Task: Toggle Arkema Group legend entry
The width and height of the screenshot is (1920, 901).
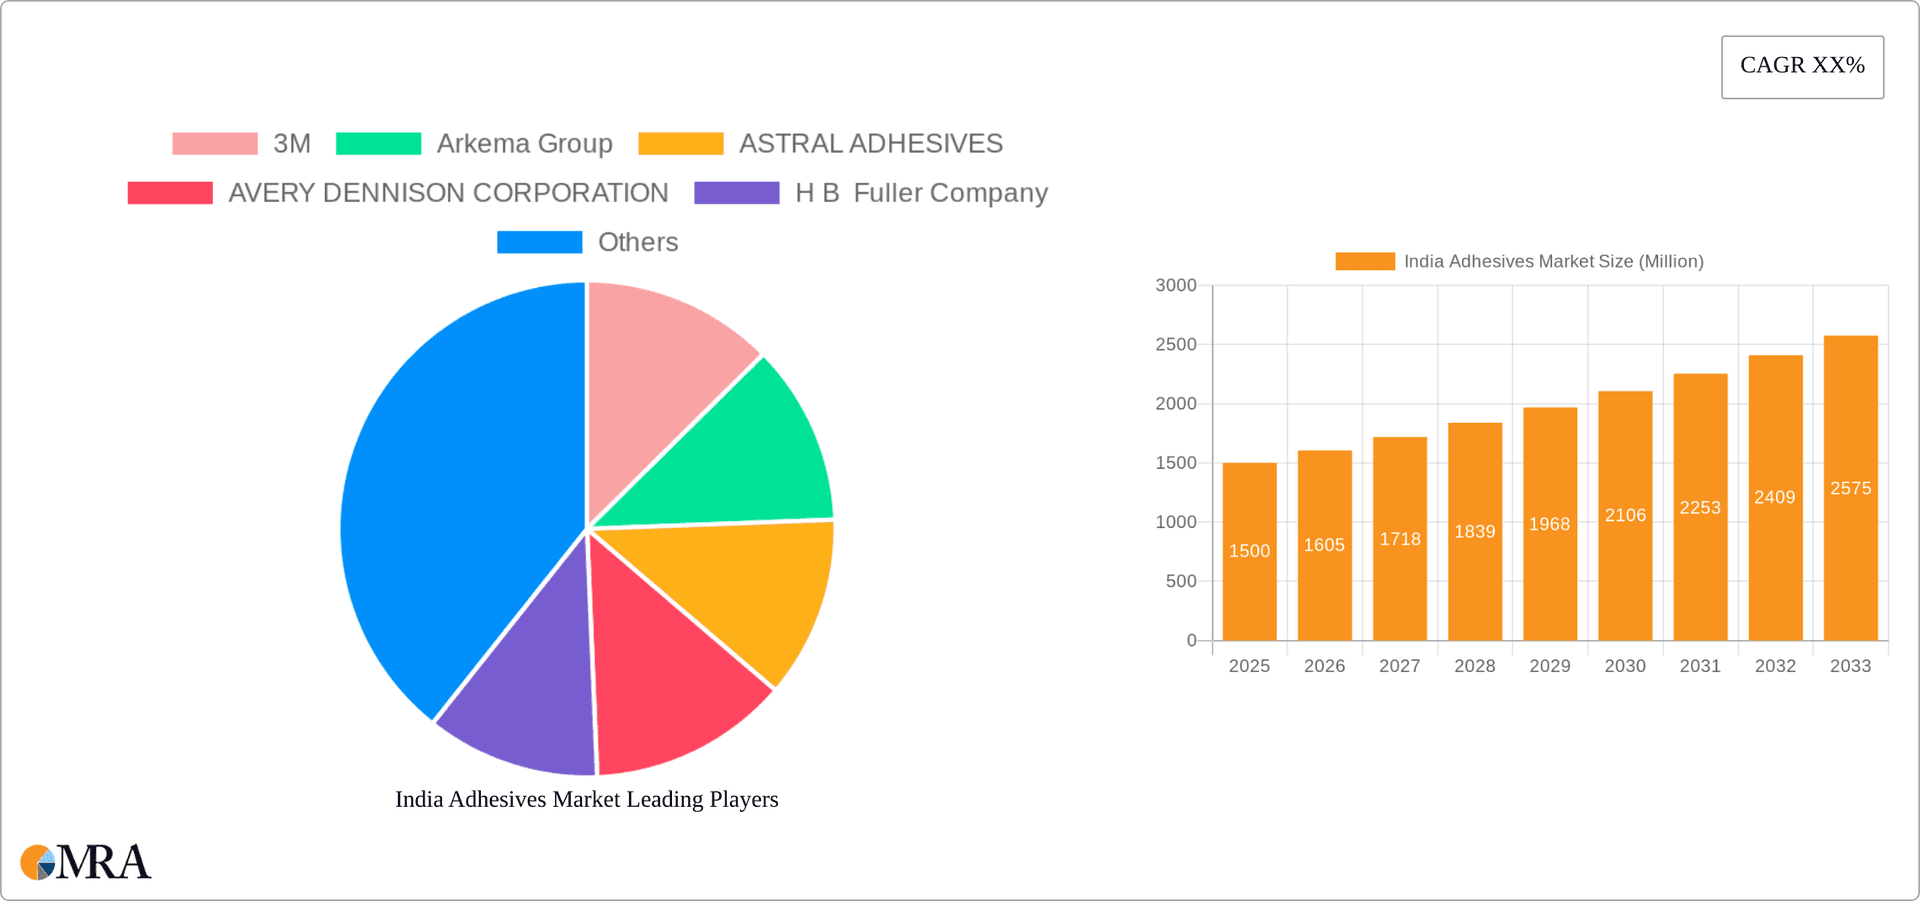Action: (474, 144)
